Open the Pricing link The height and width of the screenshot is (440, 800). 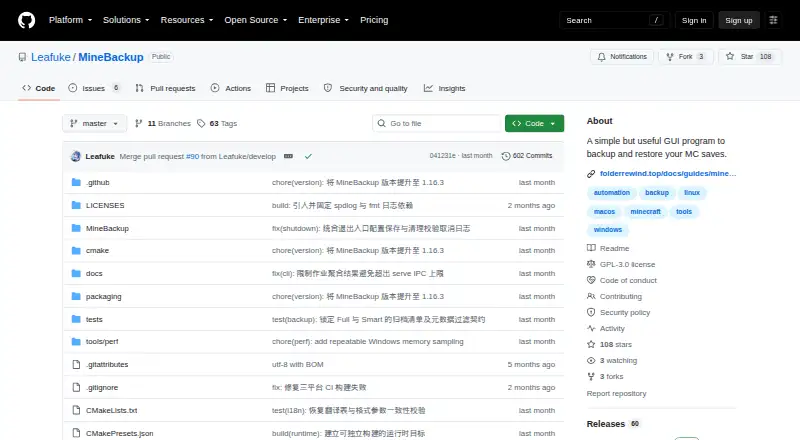tap(374, 20)
